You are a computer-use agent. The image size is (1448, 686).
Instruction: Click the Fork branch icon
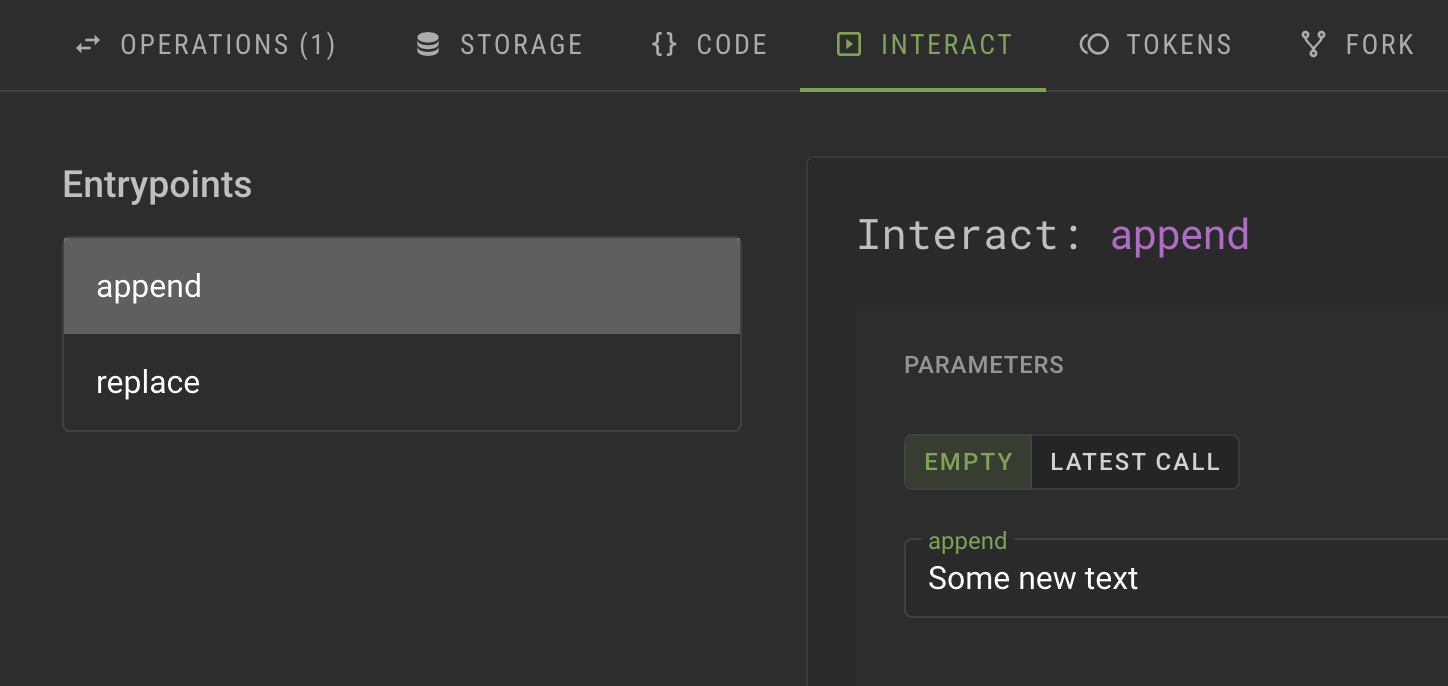1311,44
